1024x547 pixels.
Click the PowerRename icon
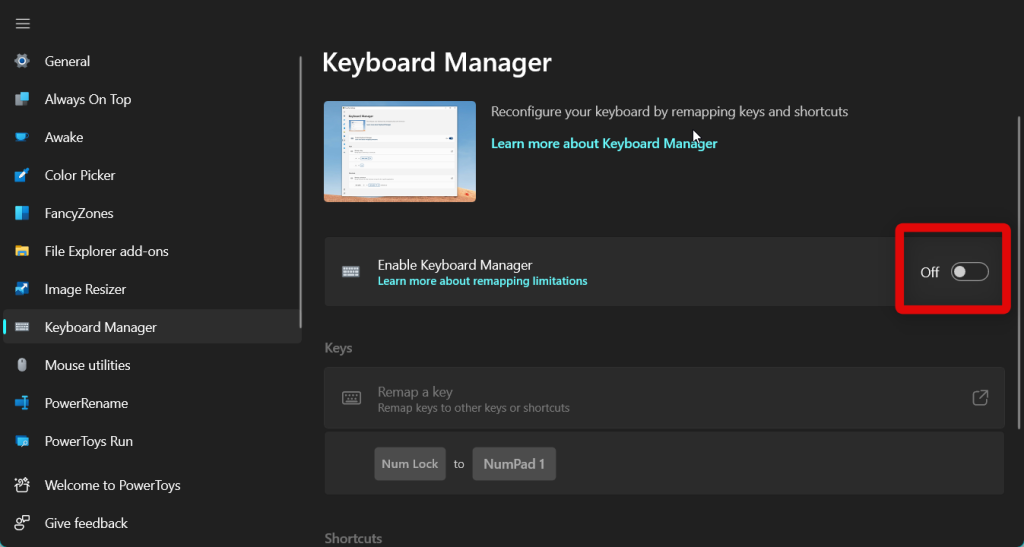point(22,403)
